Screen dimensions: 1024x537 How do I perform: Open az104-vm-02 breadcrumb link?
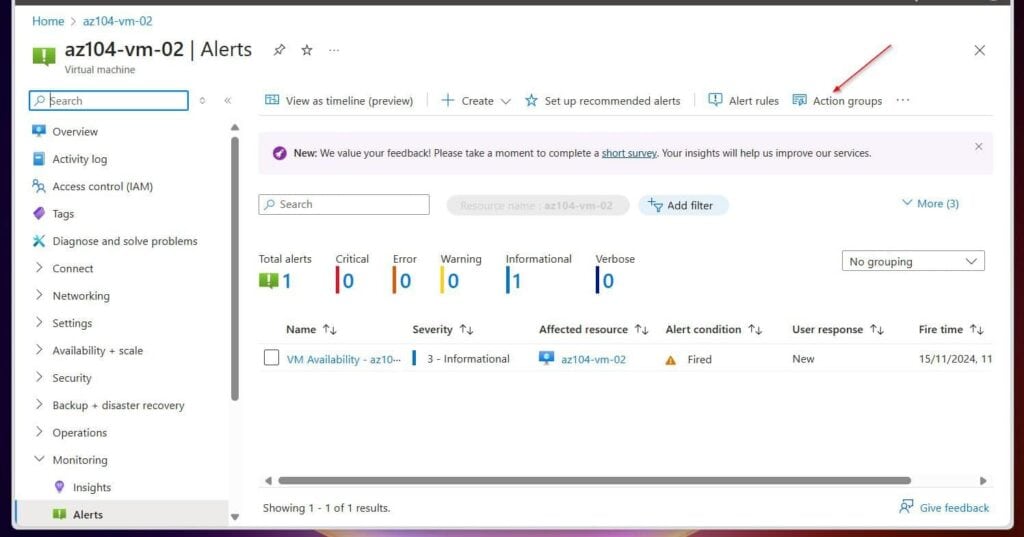[x=118, y=21]
